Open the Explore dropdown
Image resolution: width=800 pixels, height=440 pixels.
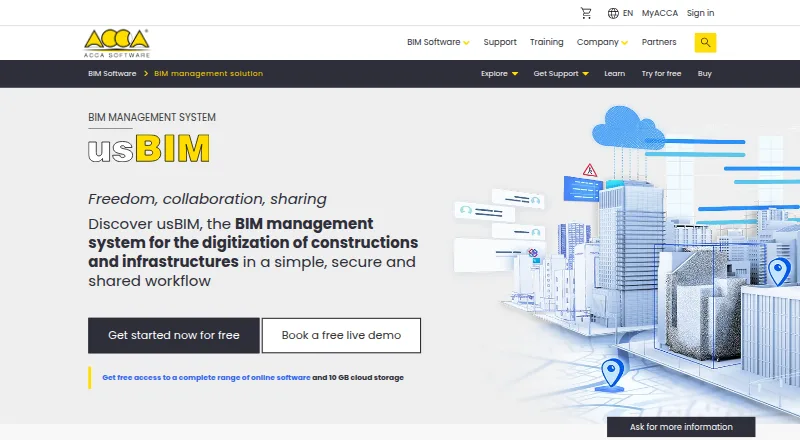pyautogui.click(x=499, y=74)
